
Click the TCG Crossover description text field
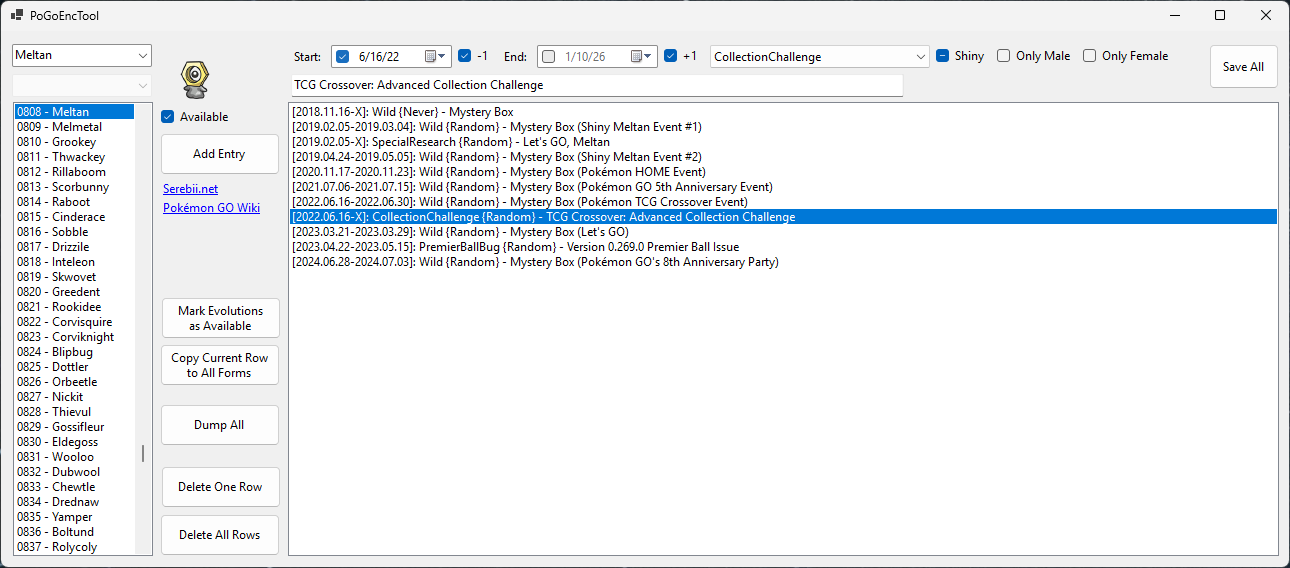(x=596, y=85)
